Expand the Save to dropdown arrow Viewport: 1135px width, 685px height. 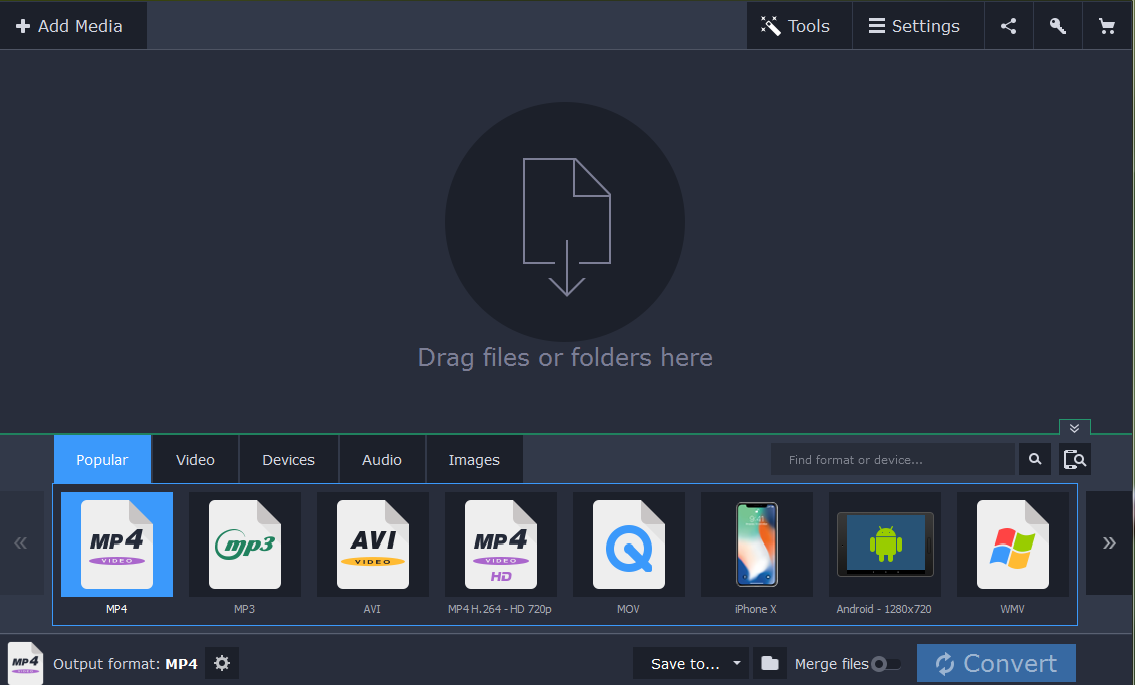point(737,663)
